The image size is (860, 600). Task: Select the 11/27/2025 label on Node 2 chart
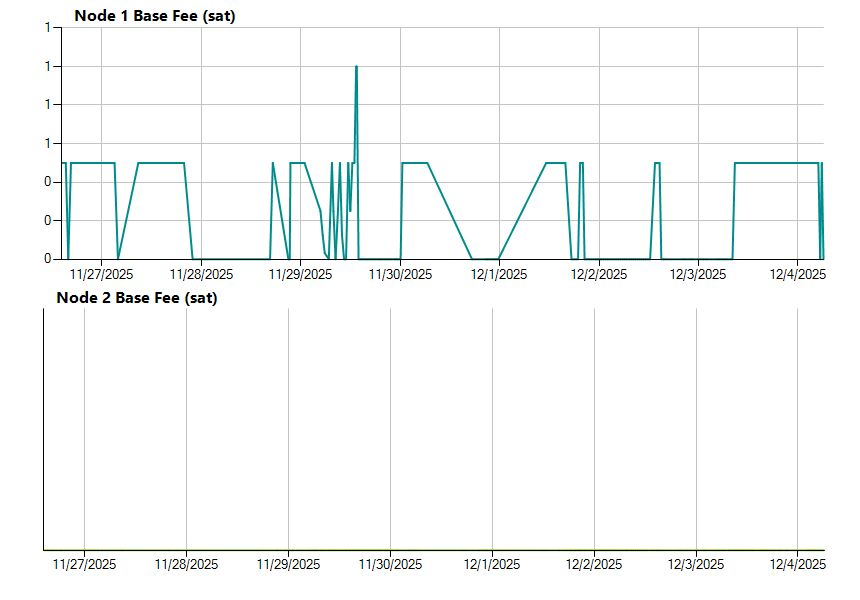tap(84, 565)
